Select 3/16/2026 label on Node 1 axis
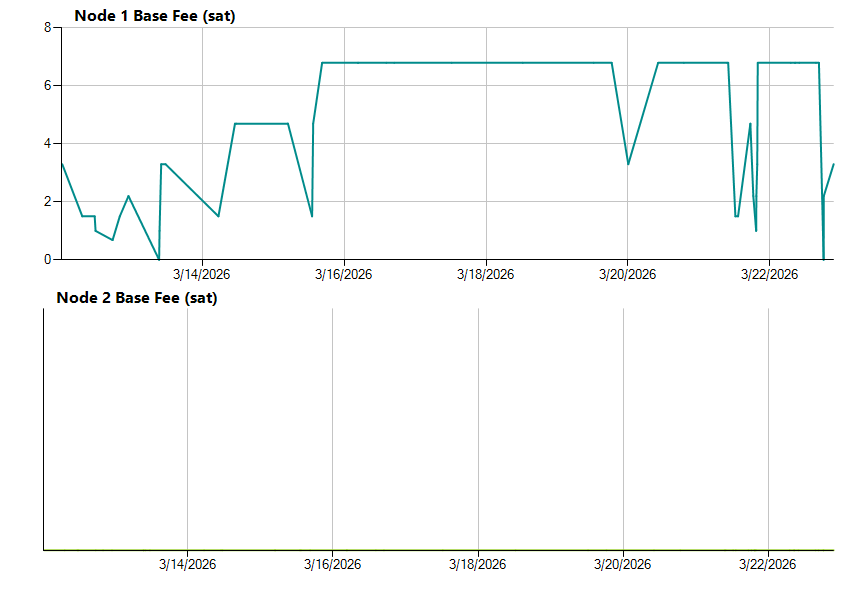This screenshot has height=600, width=860. (x=344, y=274)
